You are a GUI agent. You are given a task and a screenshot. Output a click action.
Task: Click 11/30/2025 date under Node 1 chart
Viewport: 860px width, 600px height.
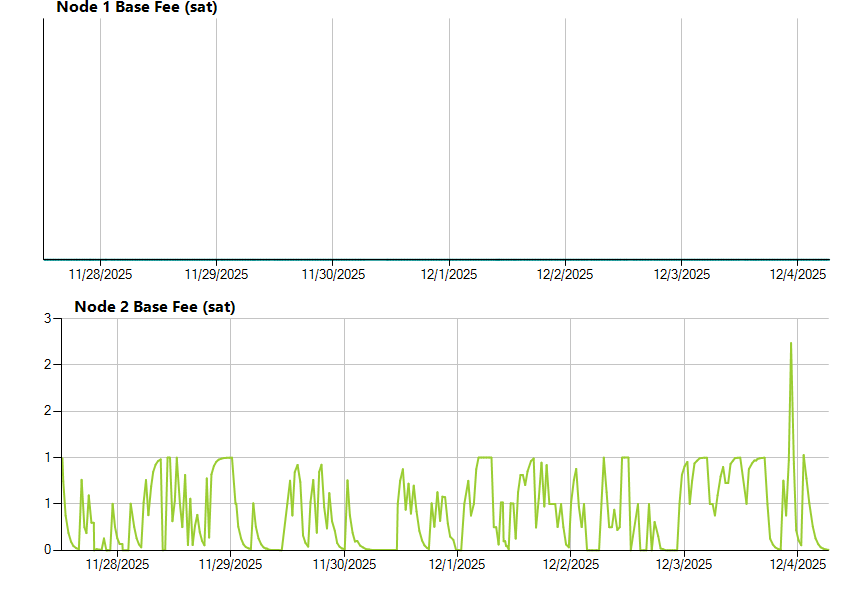pos(332,274)
